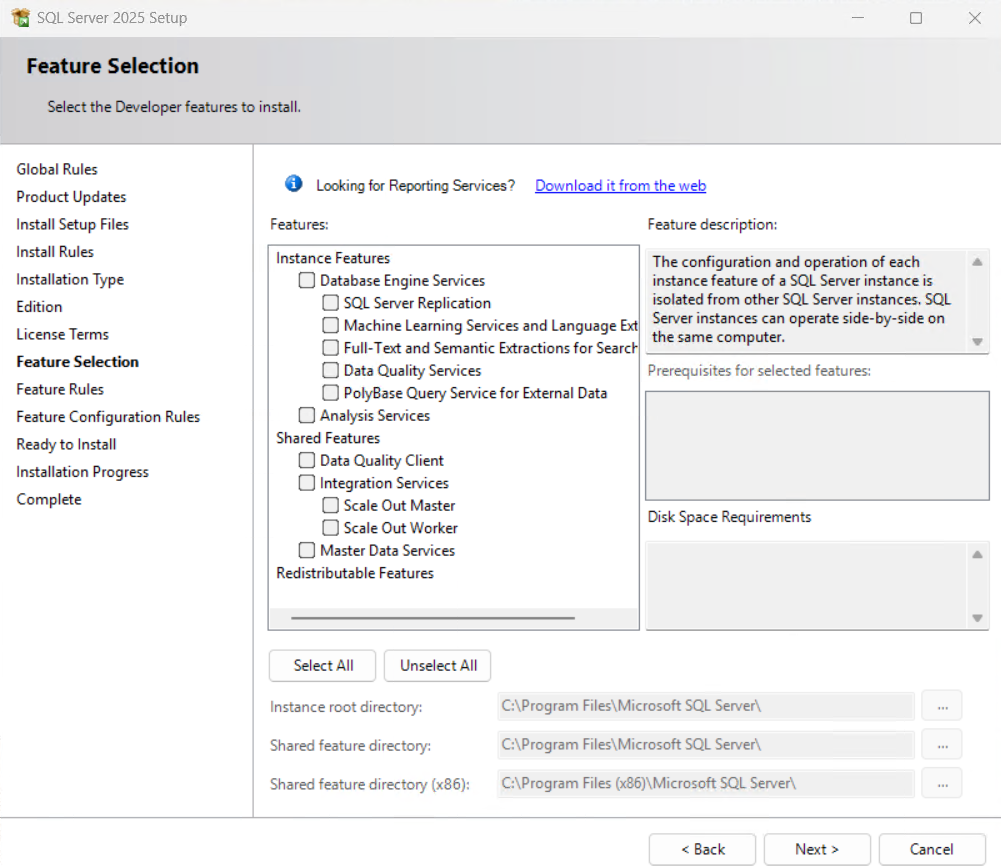This screenshot has width=1001, height=867.
Task: Check Master Data Services
Action: click(306, 550)
